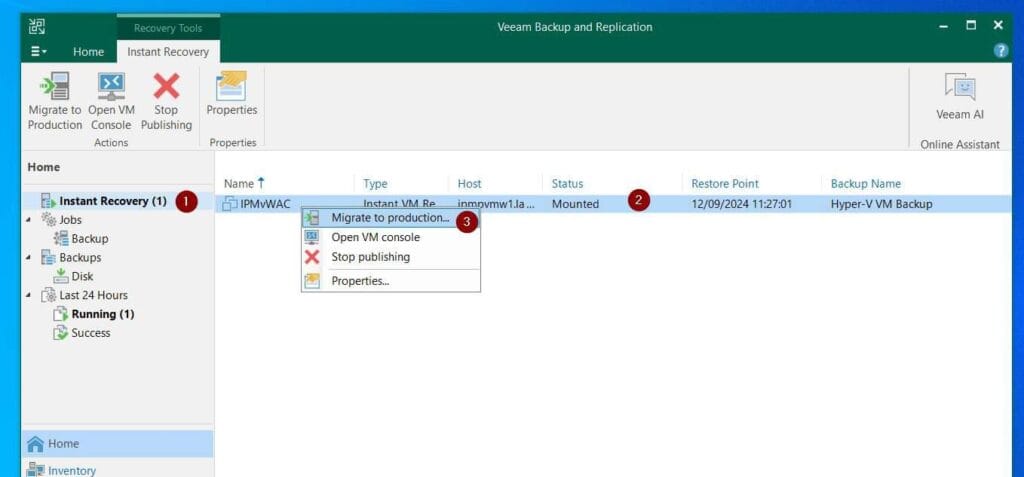Click the Migrate to production menu icon
The height and width of the screenshot is (477, 1024).
[312, 218]
